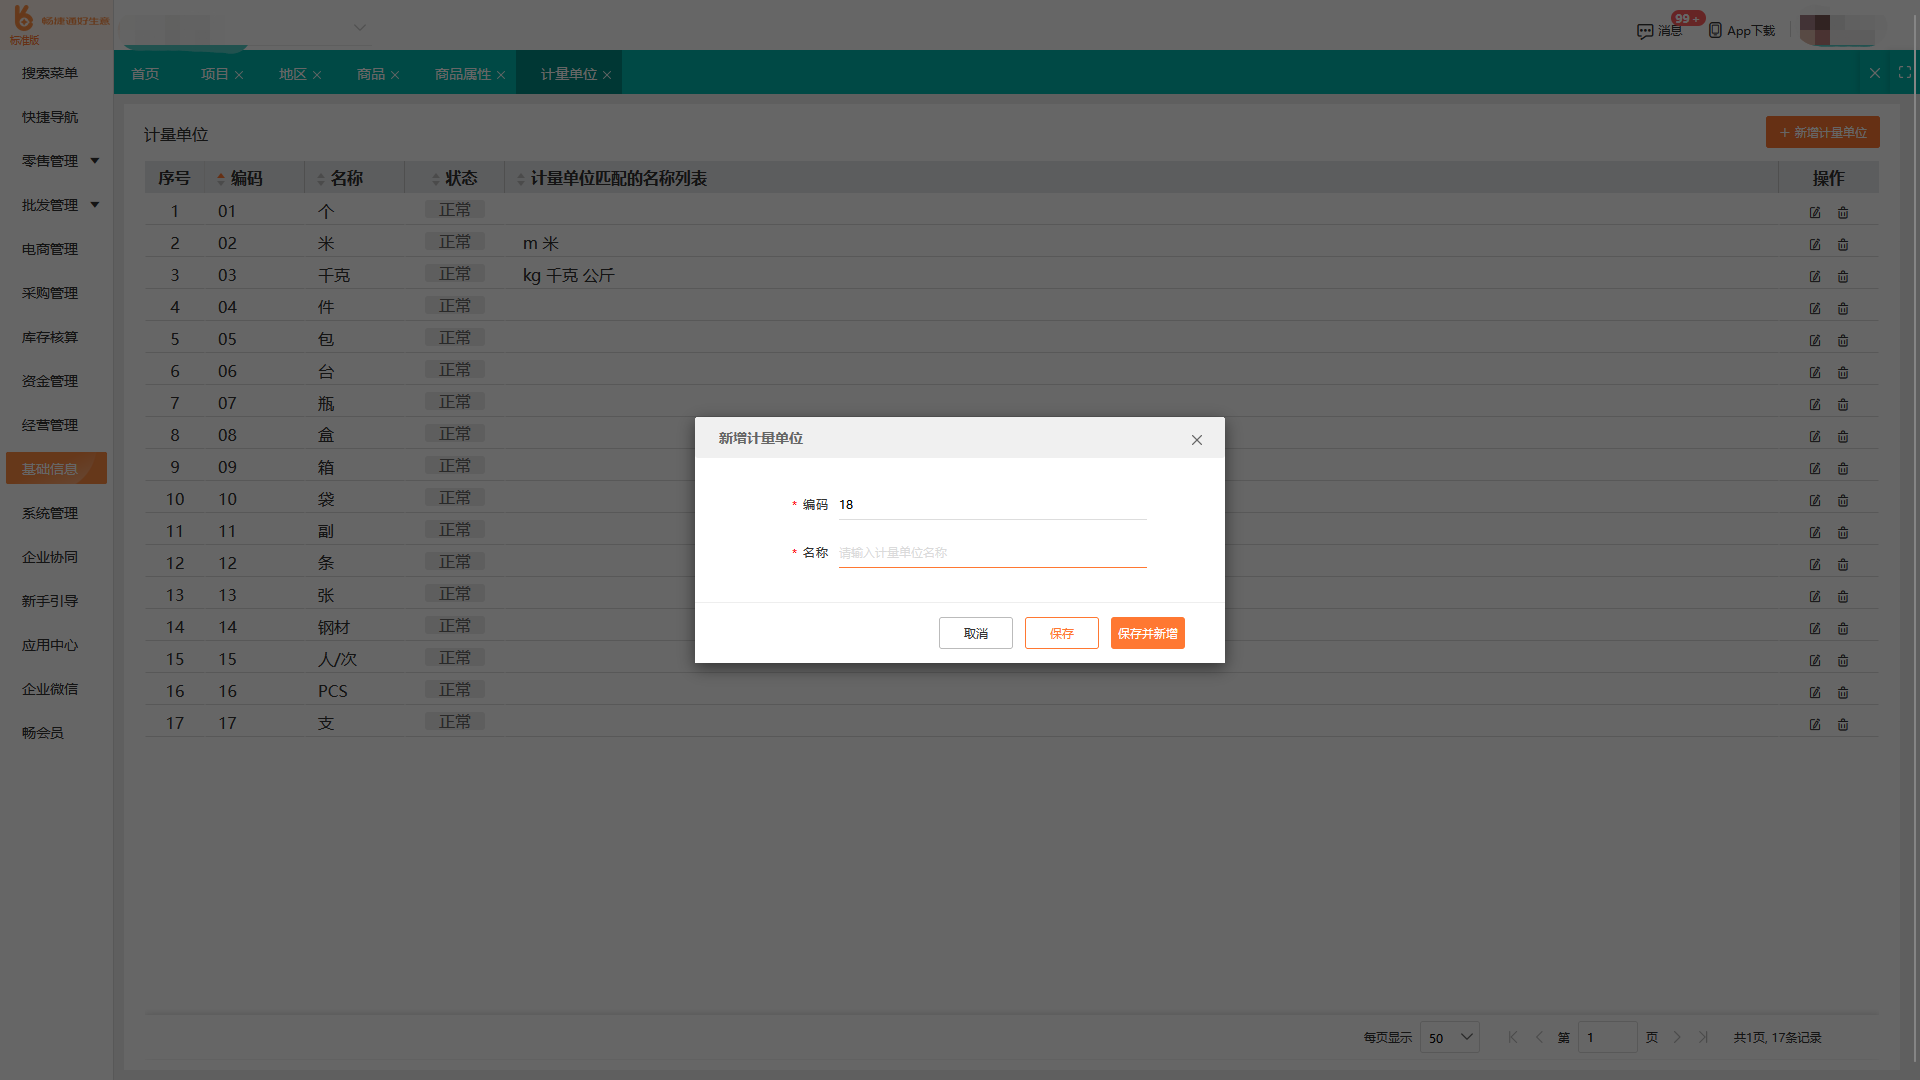Image resolution: width=1920 pixels, height=1080 pixels.
Task: Toggle status for row 3 千克
Action: pos(456,274)
